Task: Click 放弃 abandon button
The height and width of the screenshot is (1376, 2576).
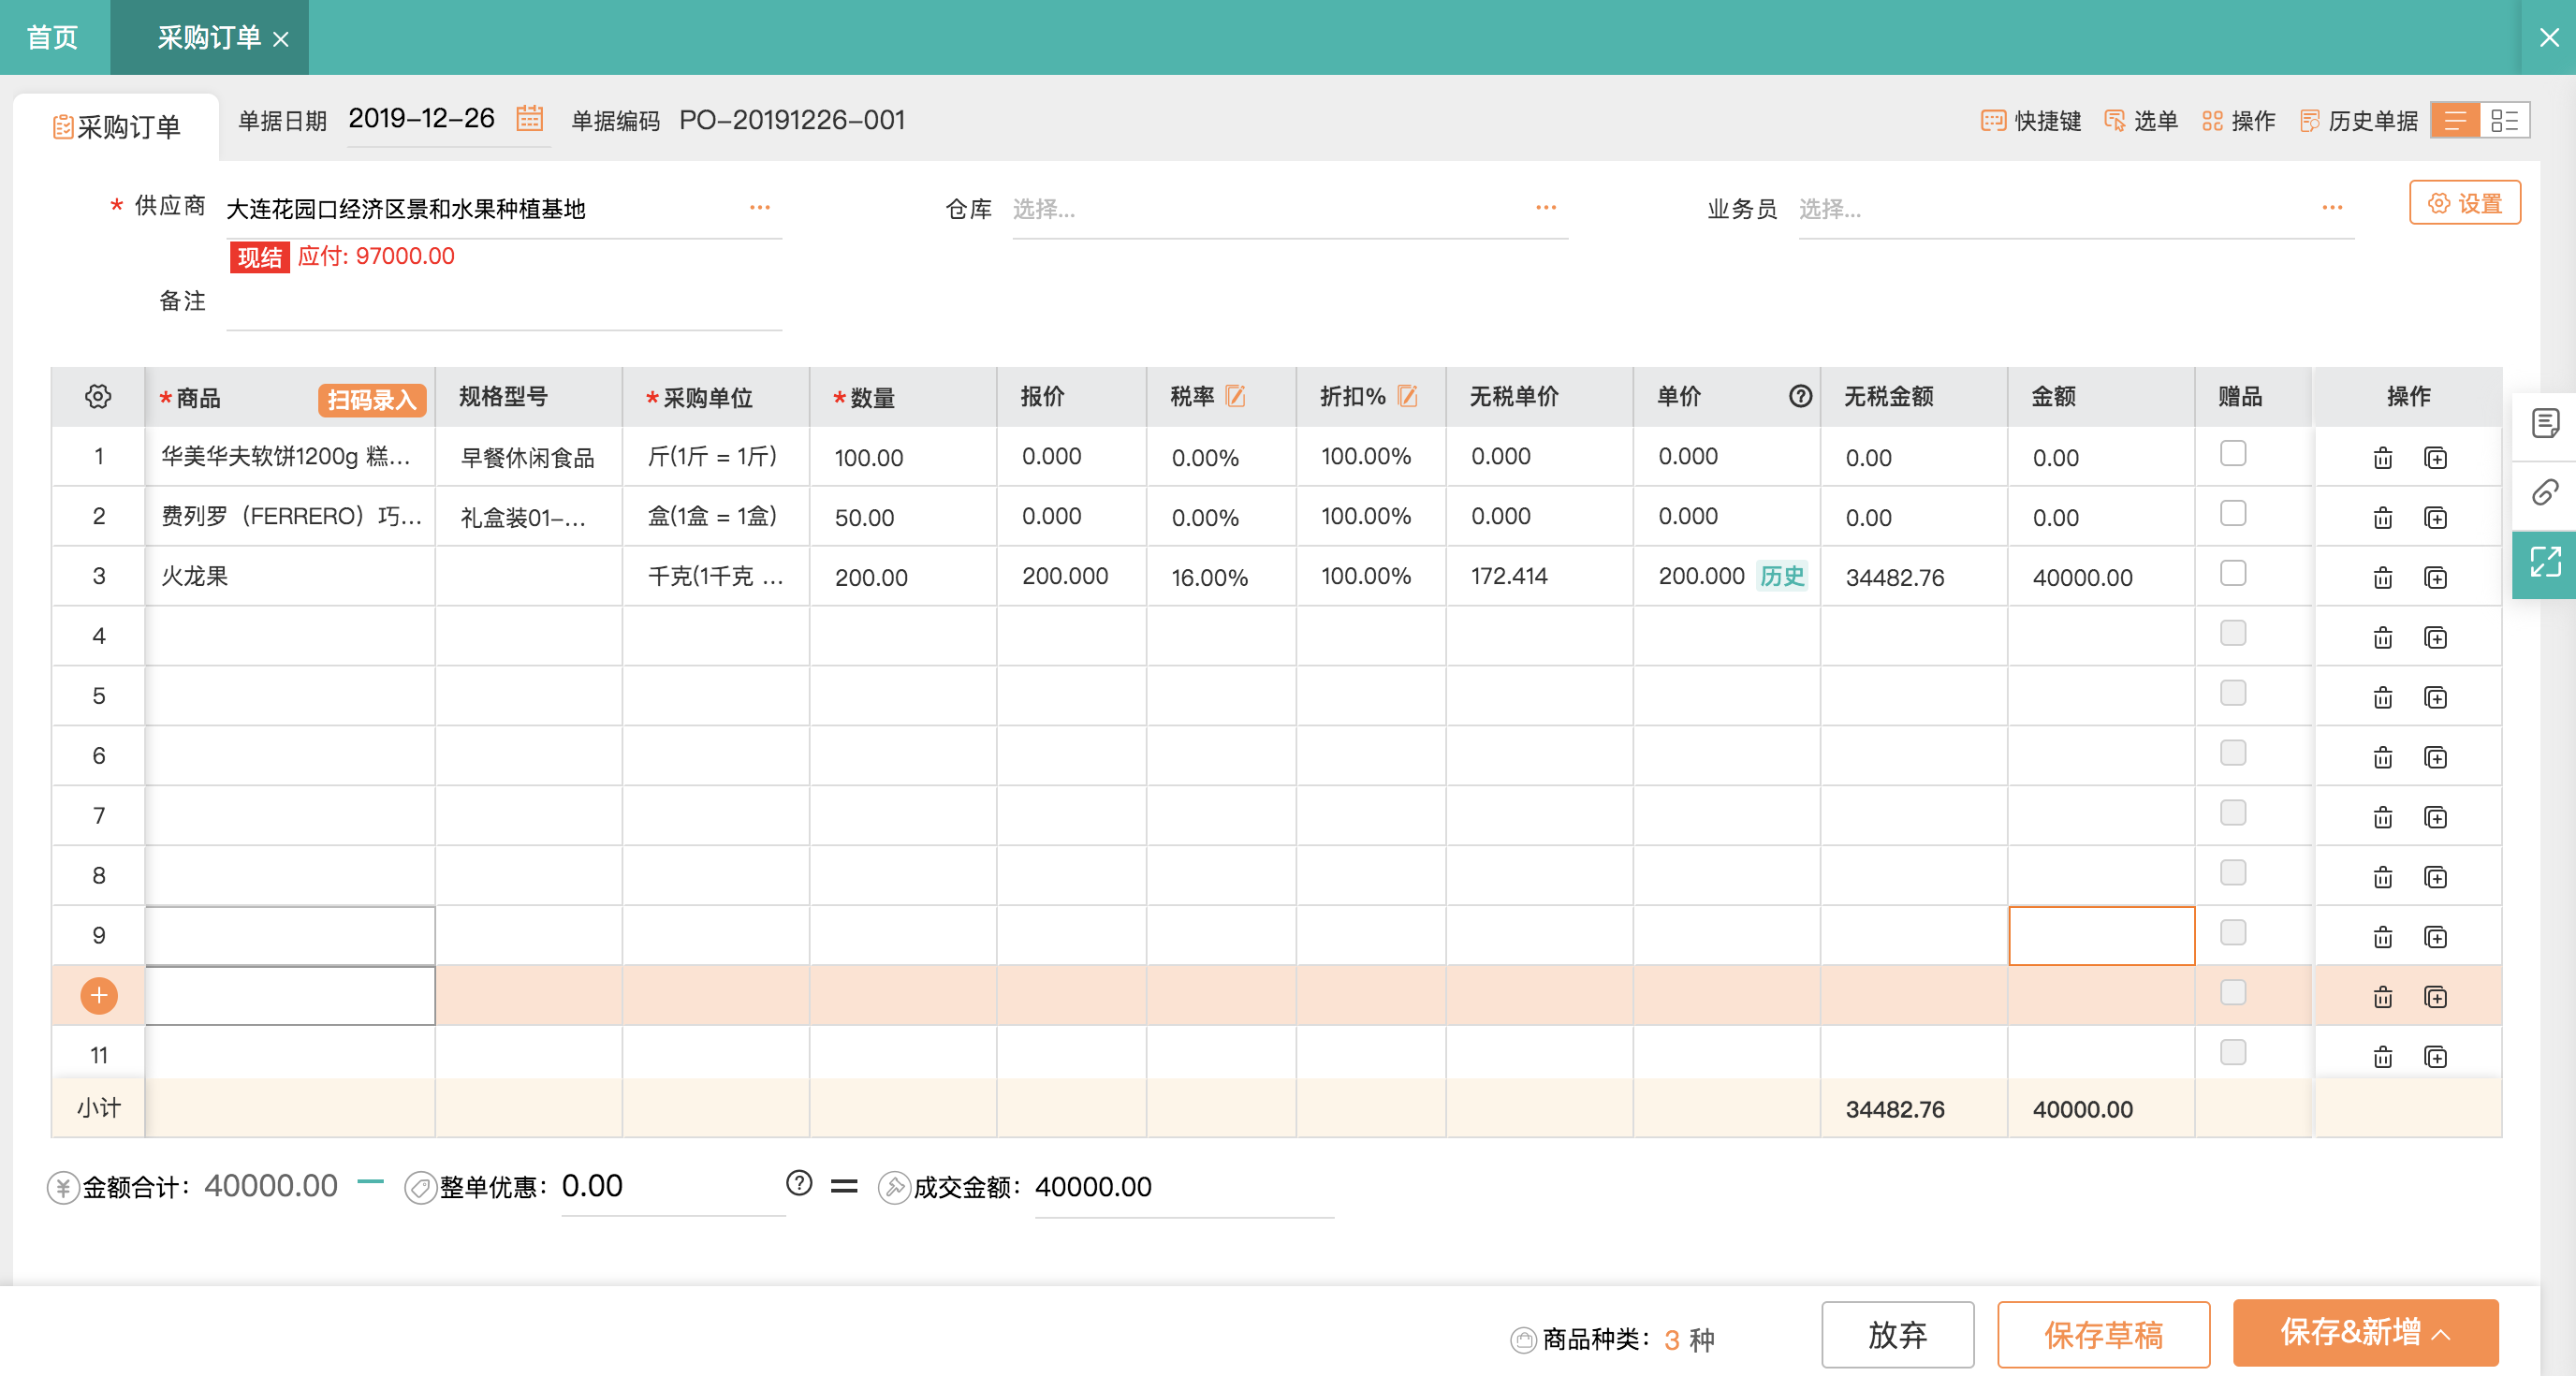Action: pyautogui.click(x=1895, y=1328)
